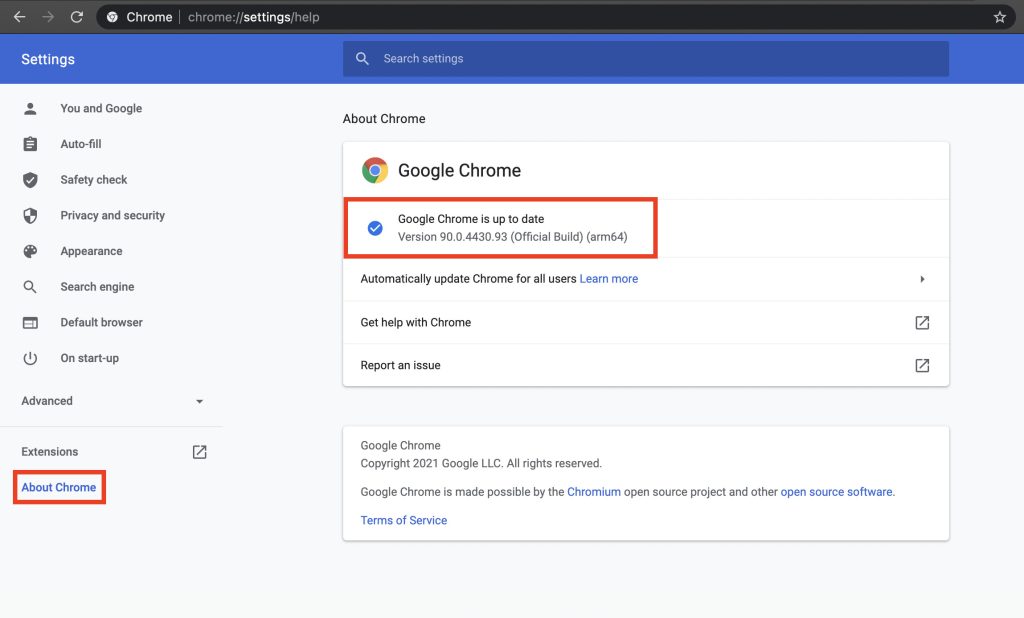
Task: Select Privacy and security menu item
Action: tap(112, 215)
